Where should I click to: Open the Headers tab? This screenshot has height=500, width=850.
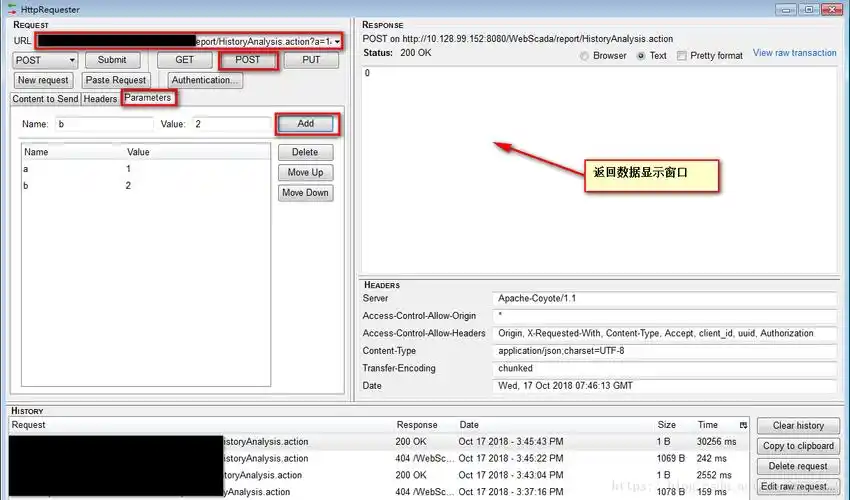point(100,99)
